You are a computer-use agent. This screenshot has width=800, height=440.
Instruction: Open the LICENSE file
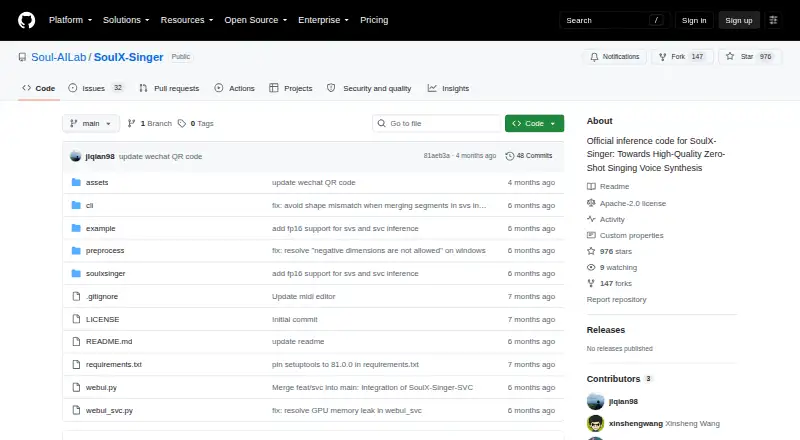pos(103,320)
